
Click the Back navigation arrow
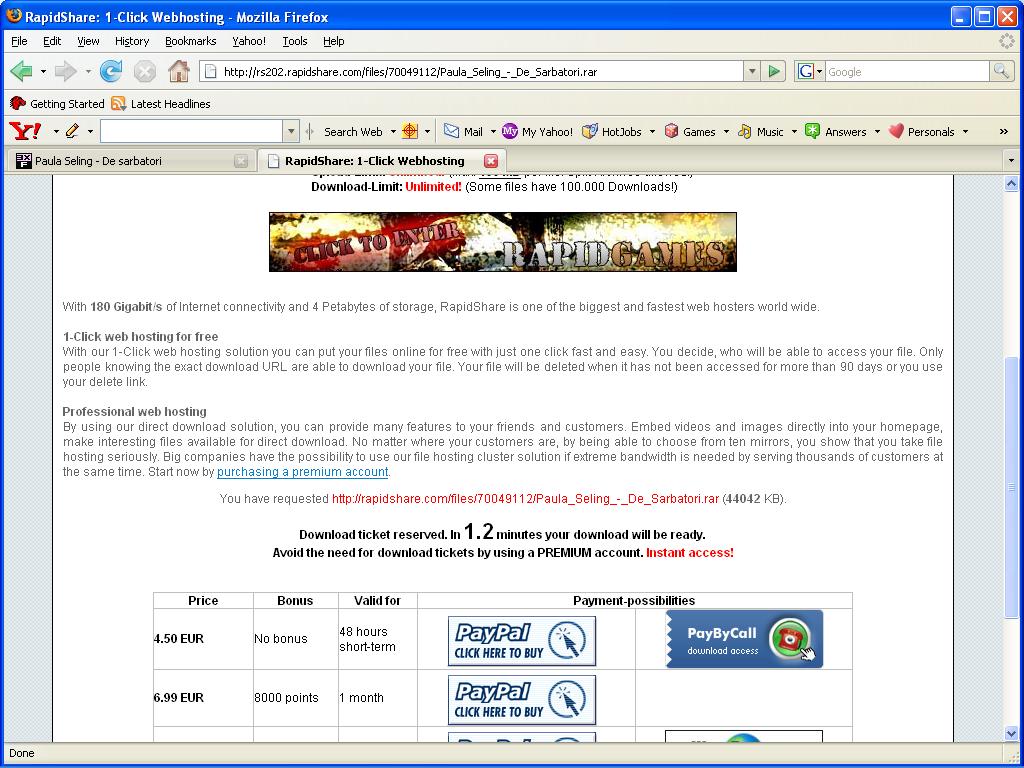coord(21,71)
